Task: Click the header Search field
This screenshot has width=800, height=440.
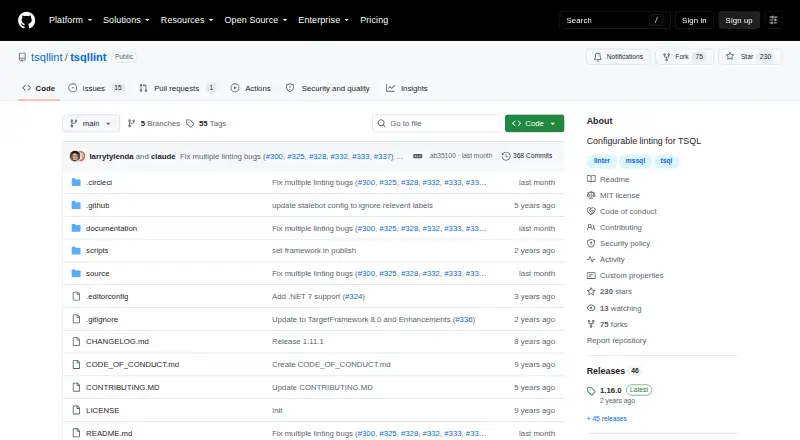Action: click(614, 20)
